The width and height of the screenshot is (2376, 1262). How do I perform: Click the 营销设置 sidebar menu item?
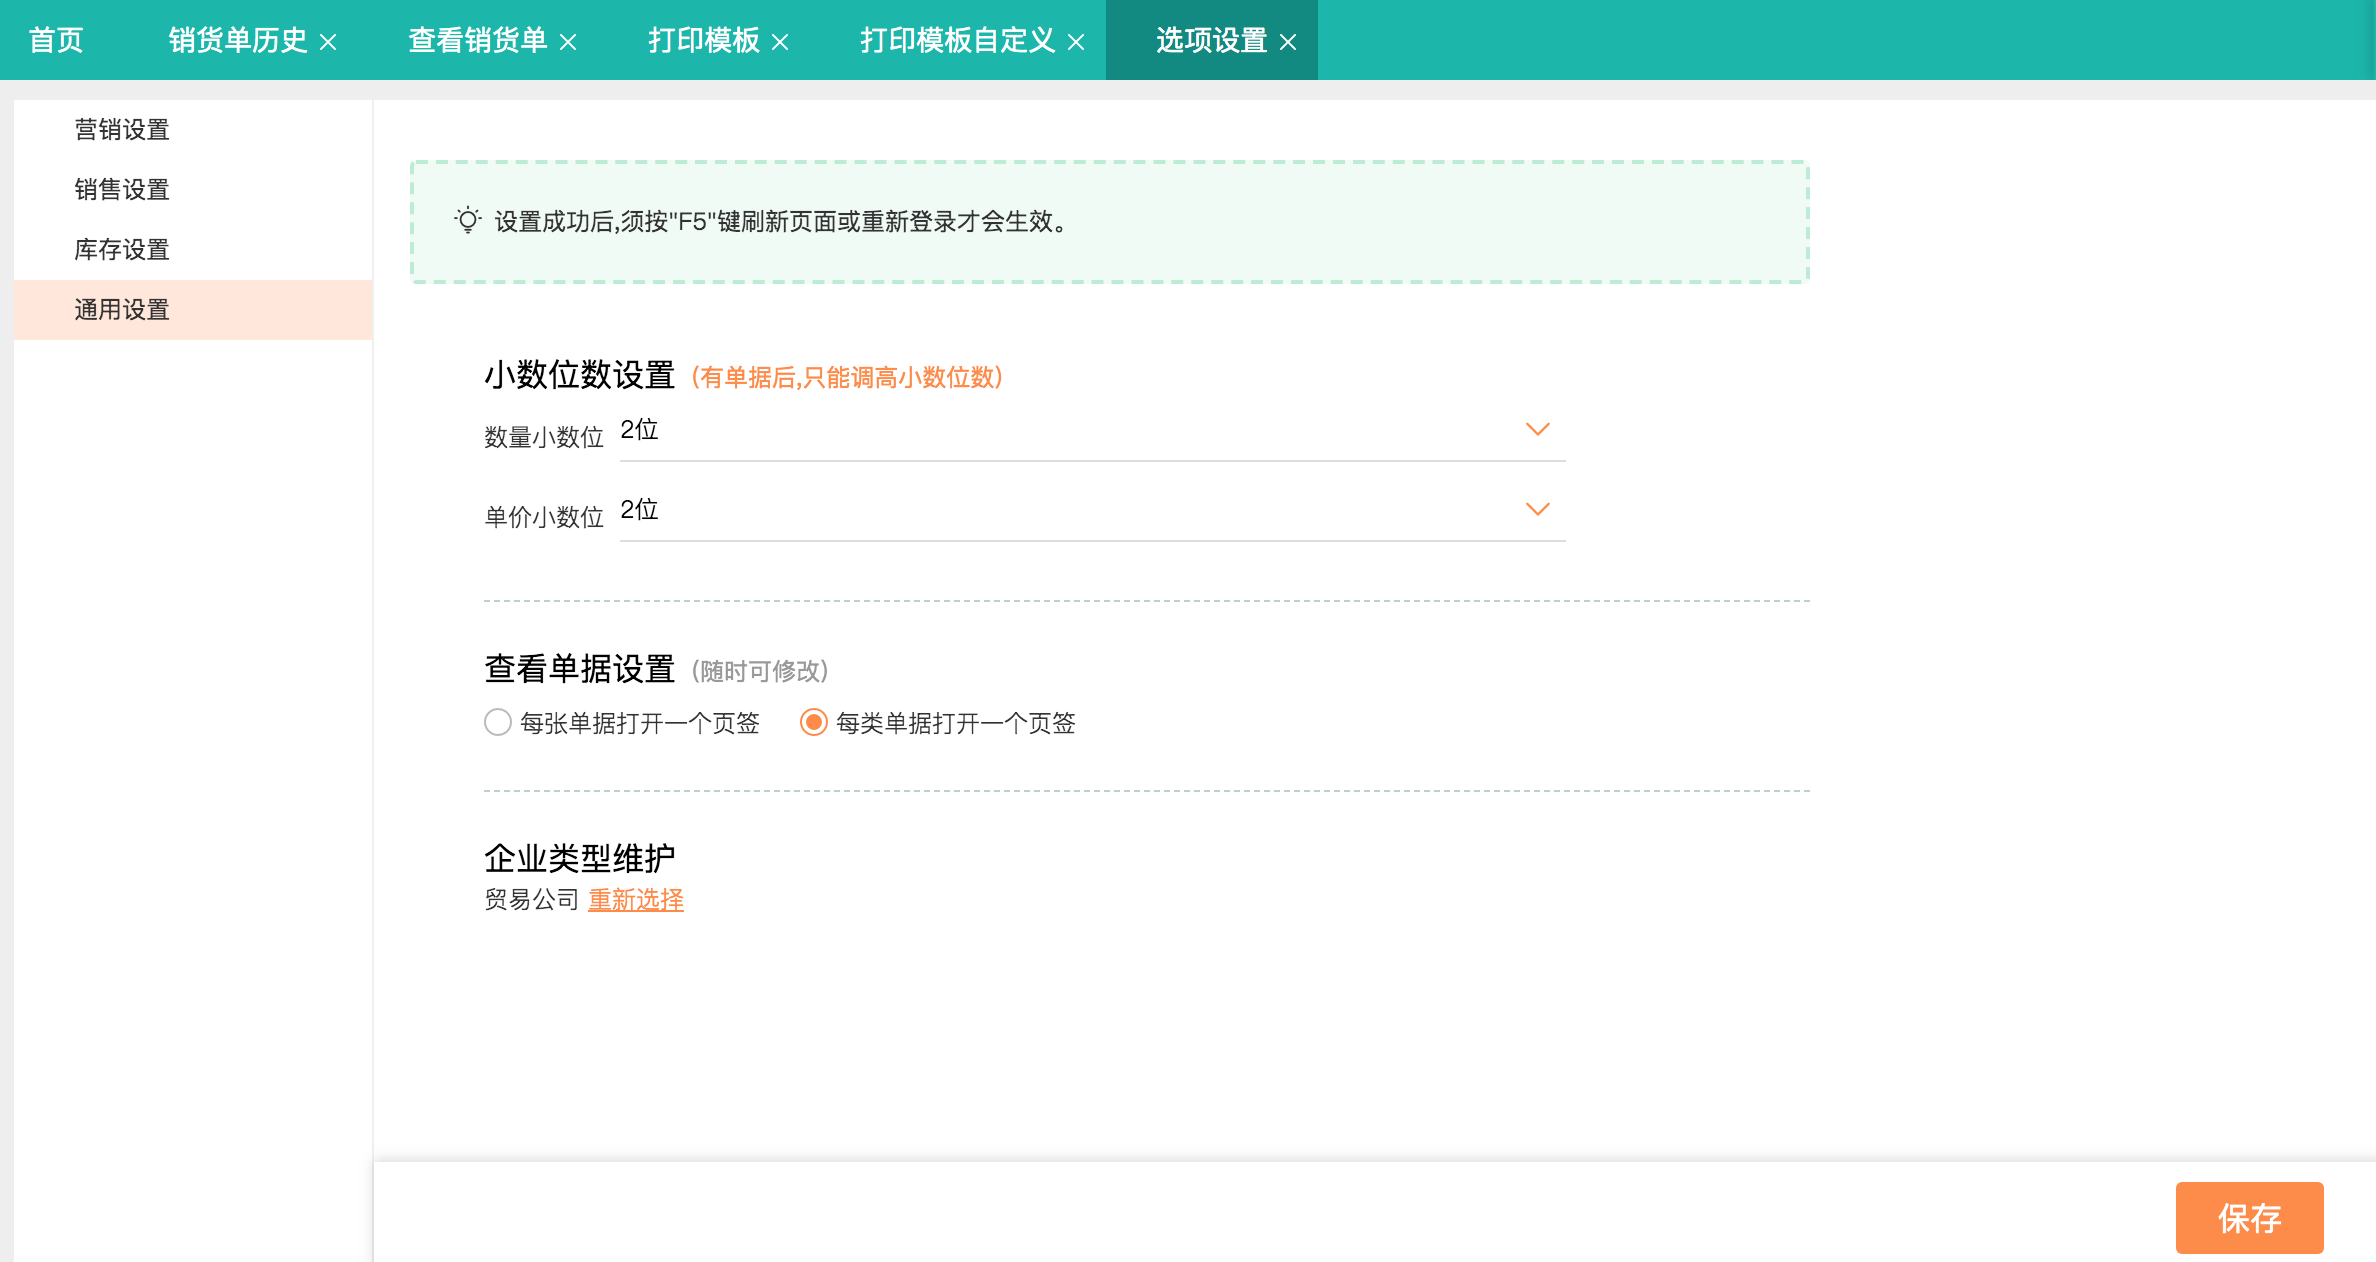pyautogui.click(x=123, y=130)
